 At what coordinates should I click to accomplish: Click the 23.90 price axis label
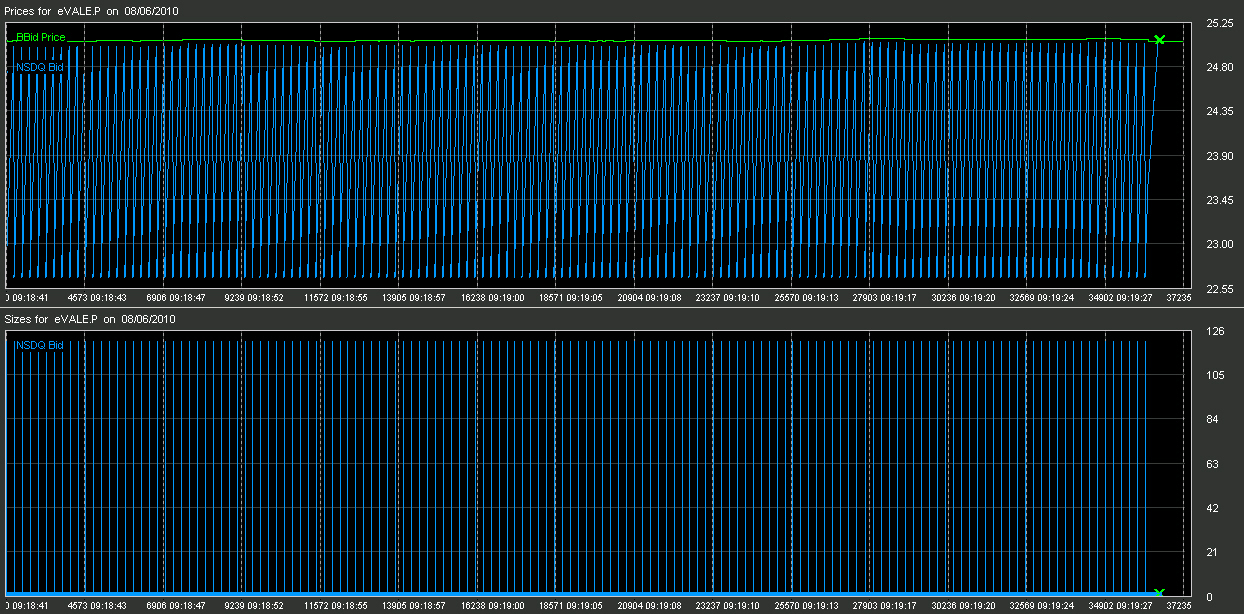pyautogui.click(x=1220, y=156)
